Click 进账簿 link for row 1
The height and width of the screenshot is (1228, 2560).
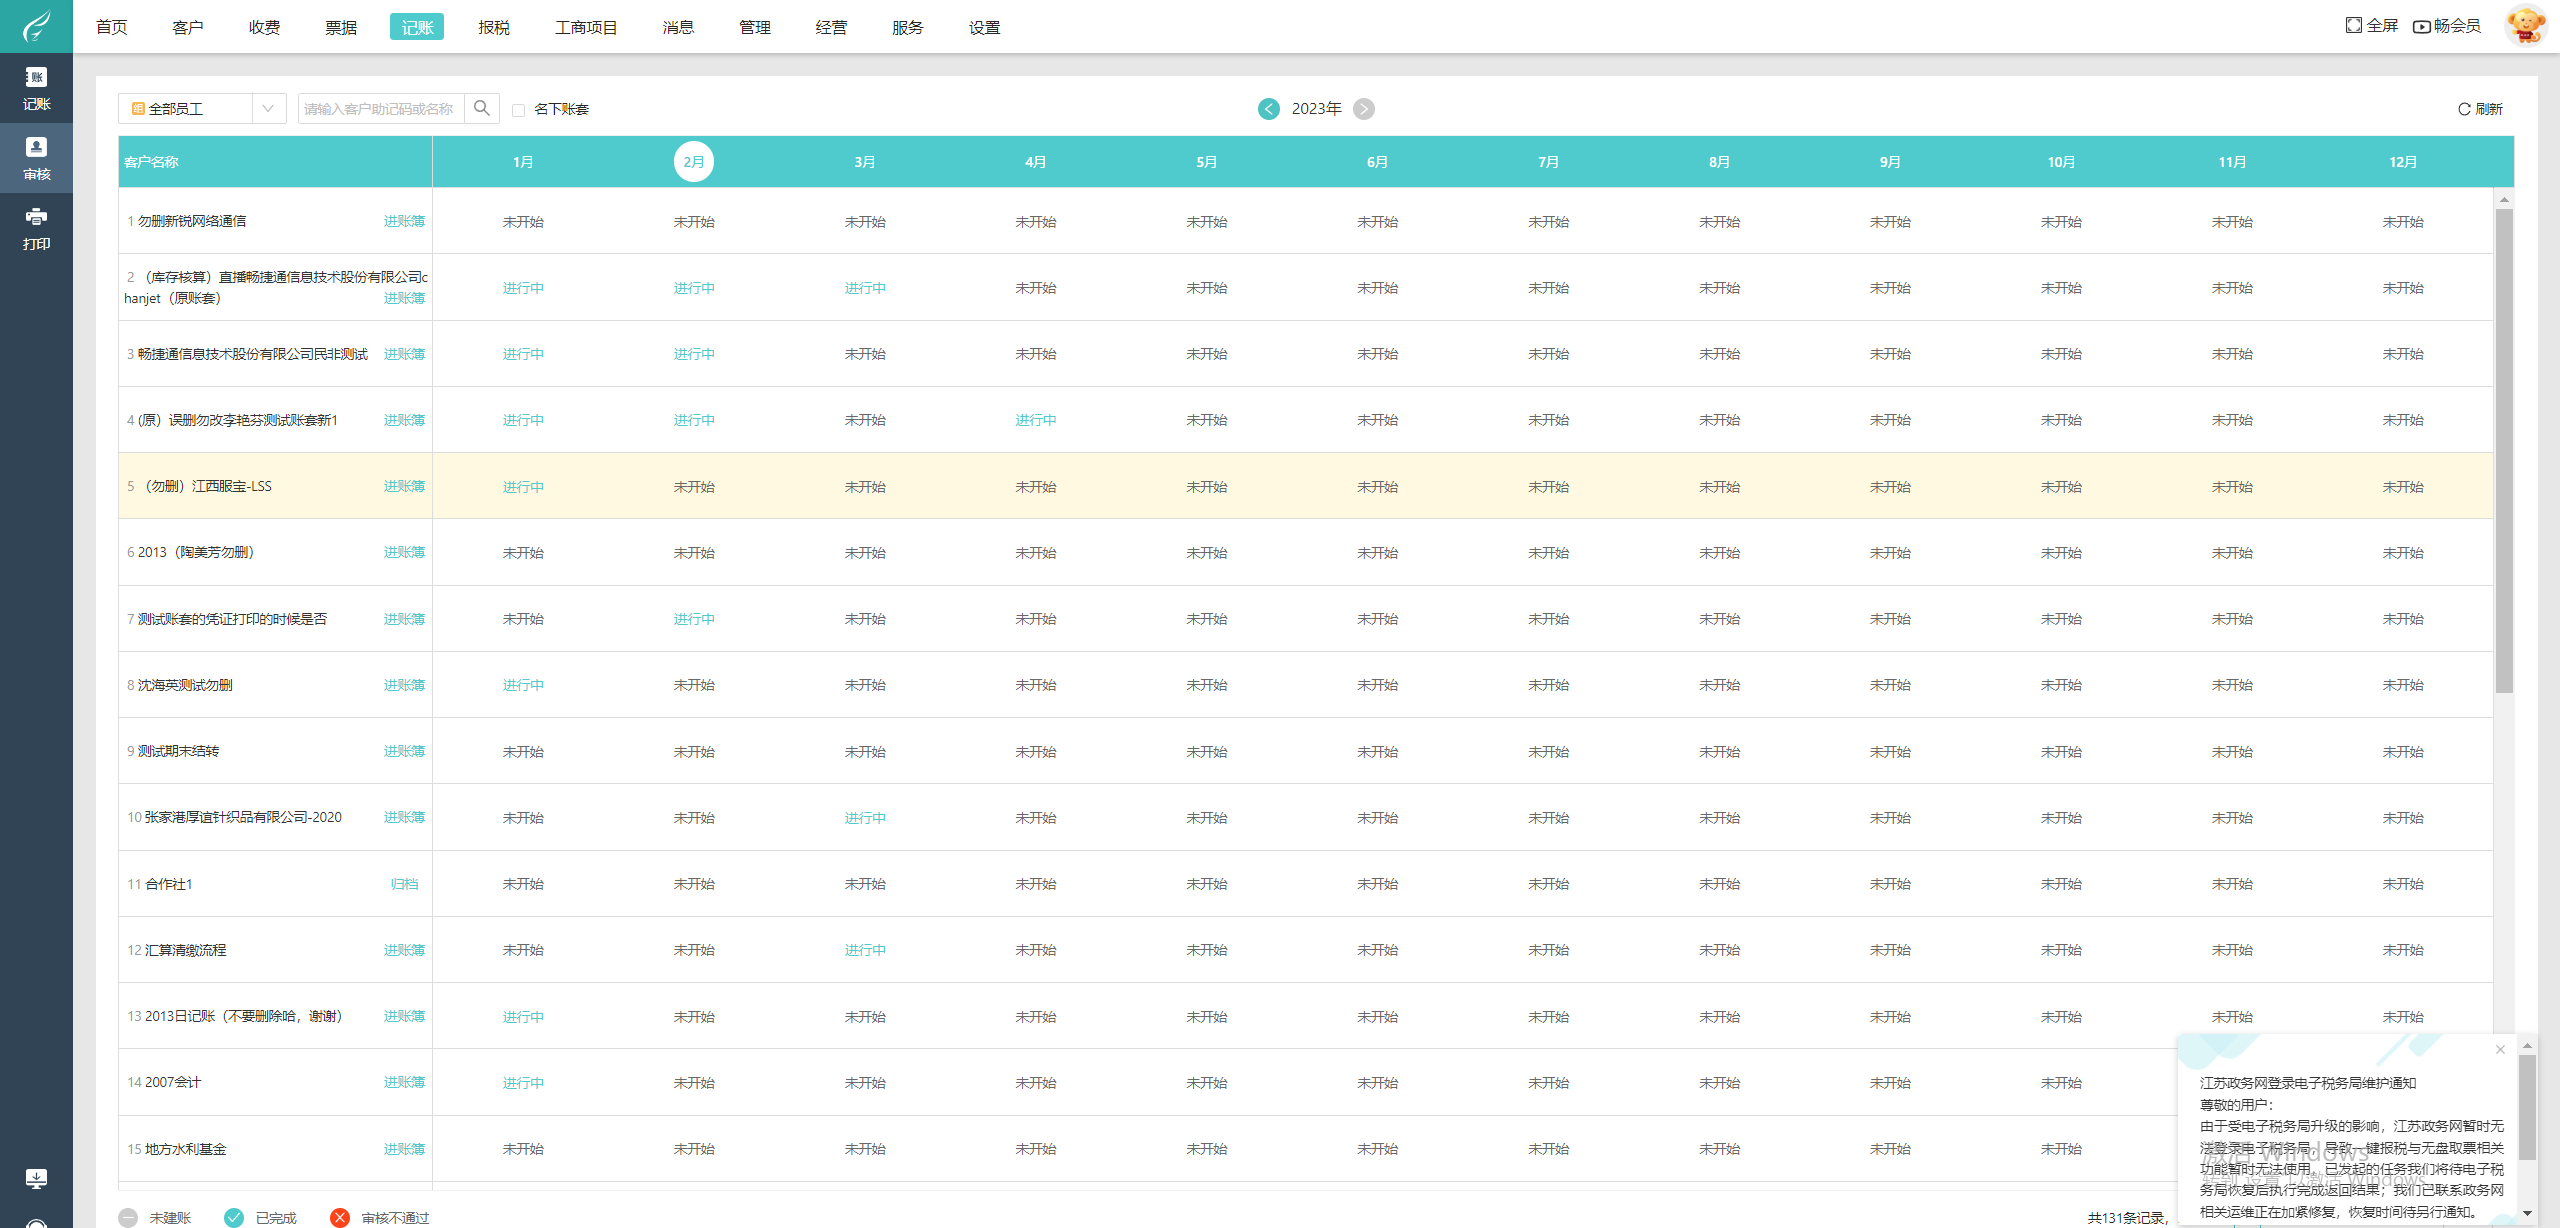click(x=403, y=220)
